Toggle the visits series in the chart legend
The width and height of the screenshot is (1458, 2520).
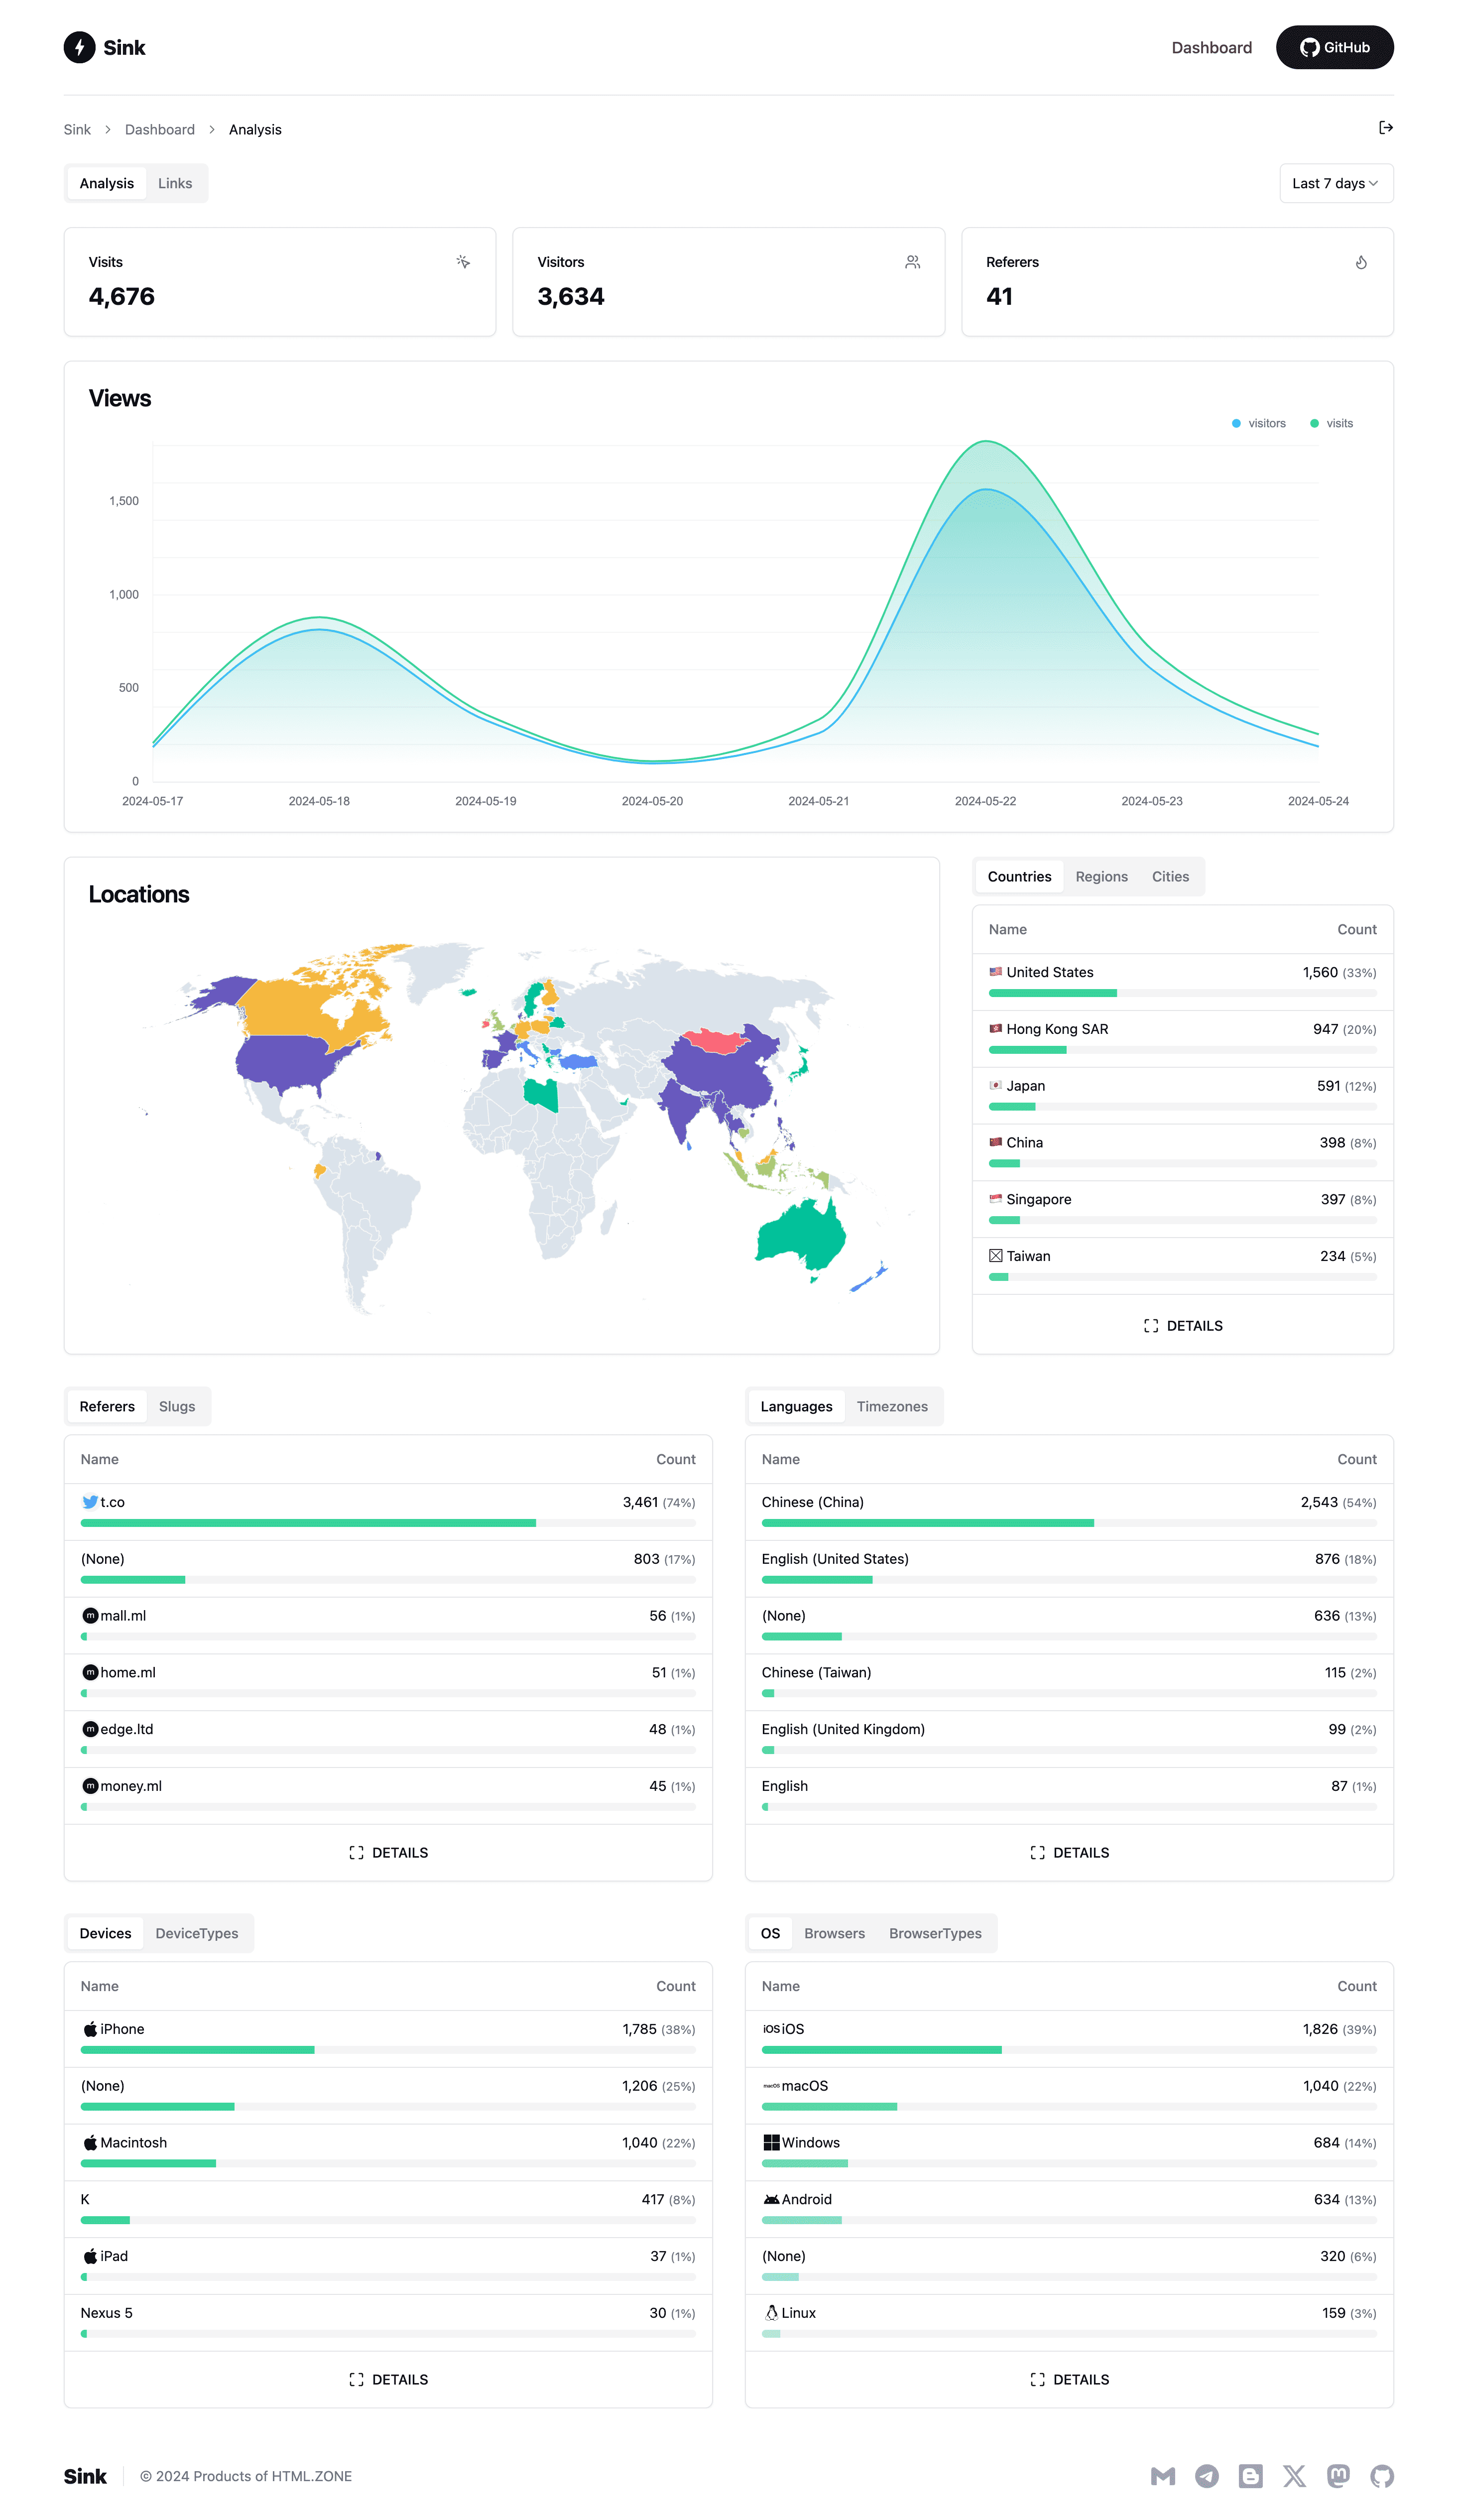tap(1331, 423)
